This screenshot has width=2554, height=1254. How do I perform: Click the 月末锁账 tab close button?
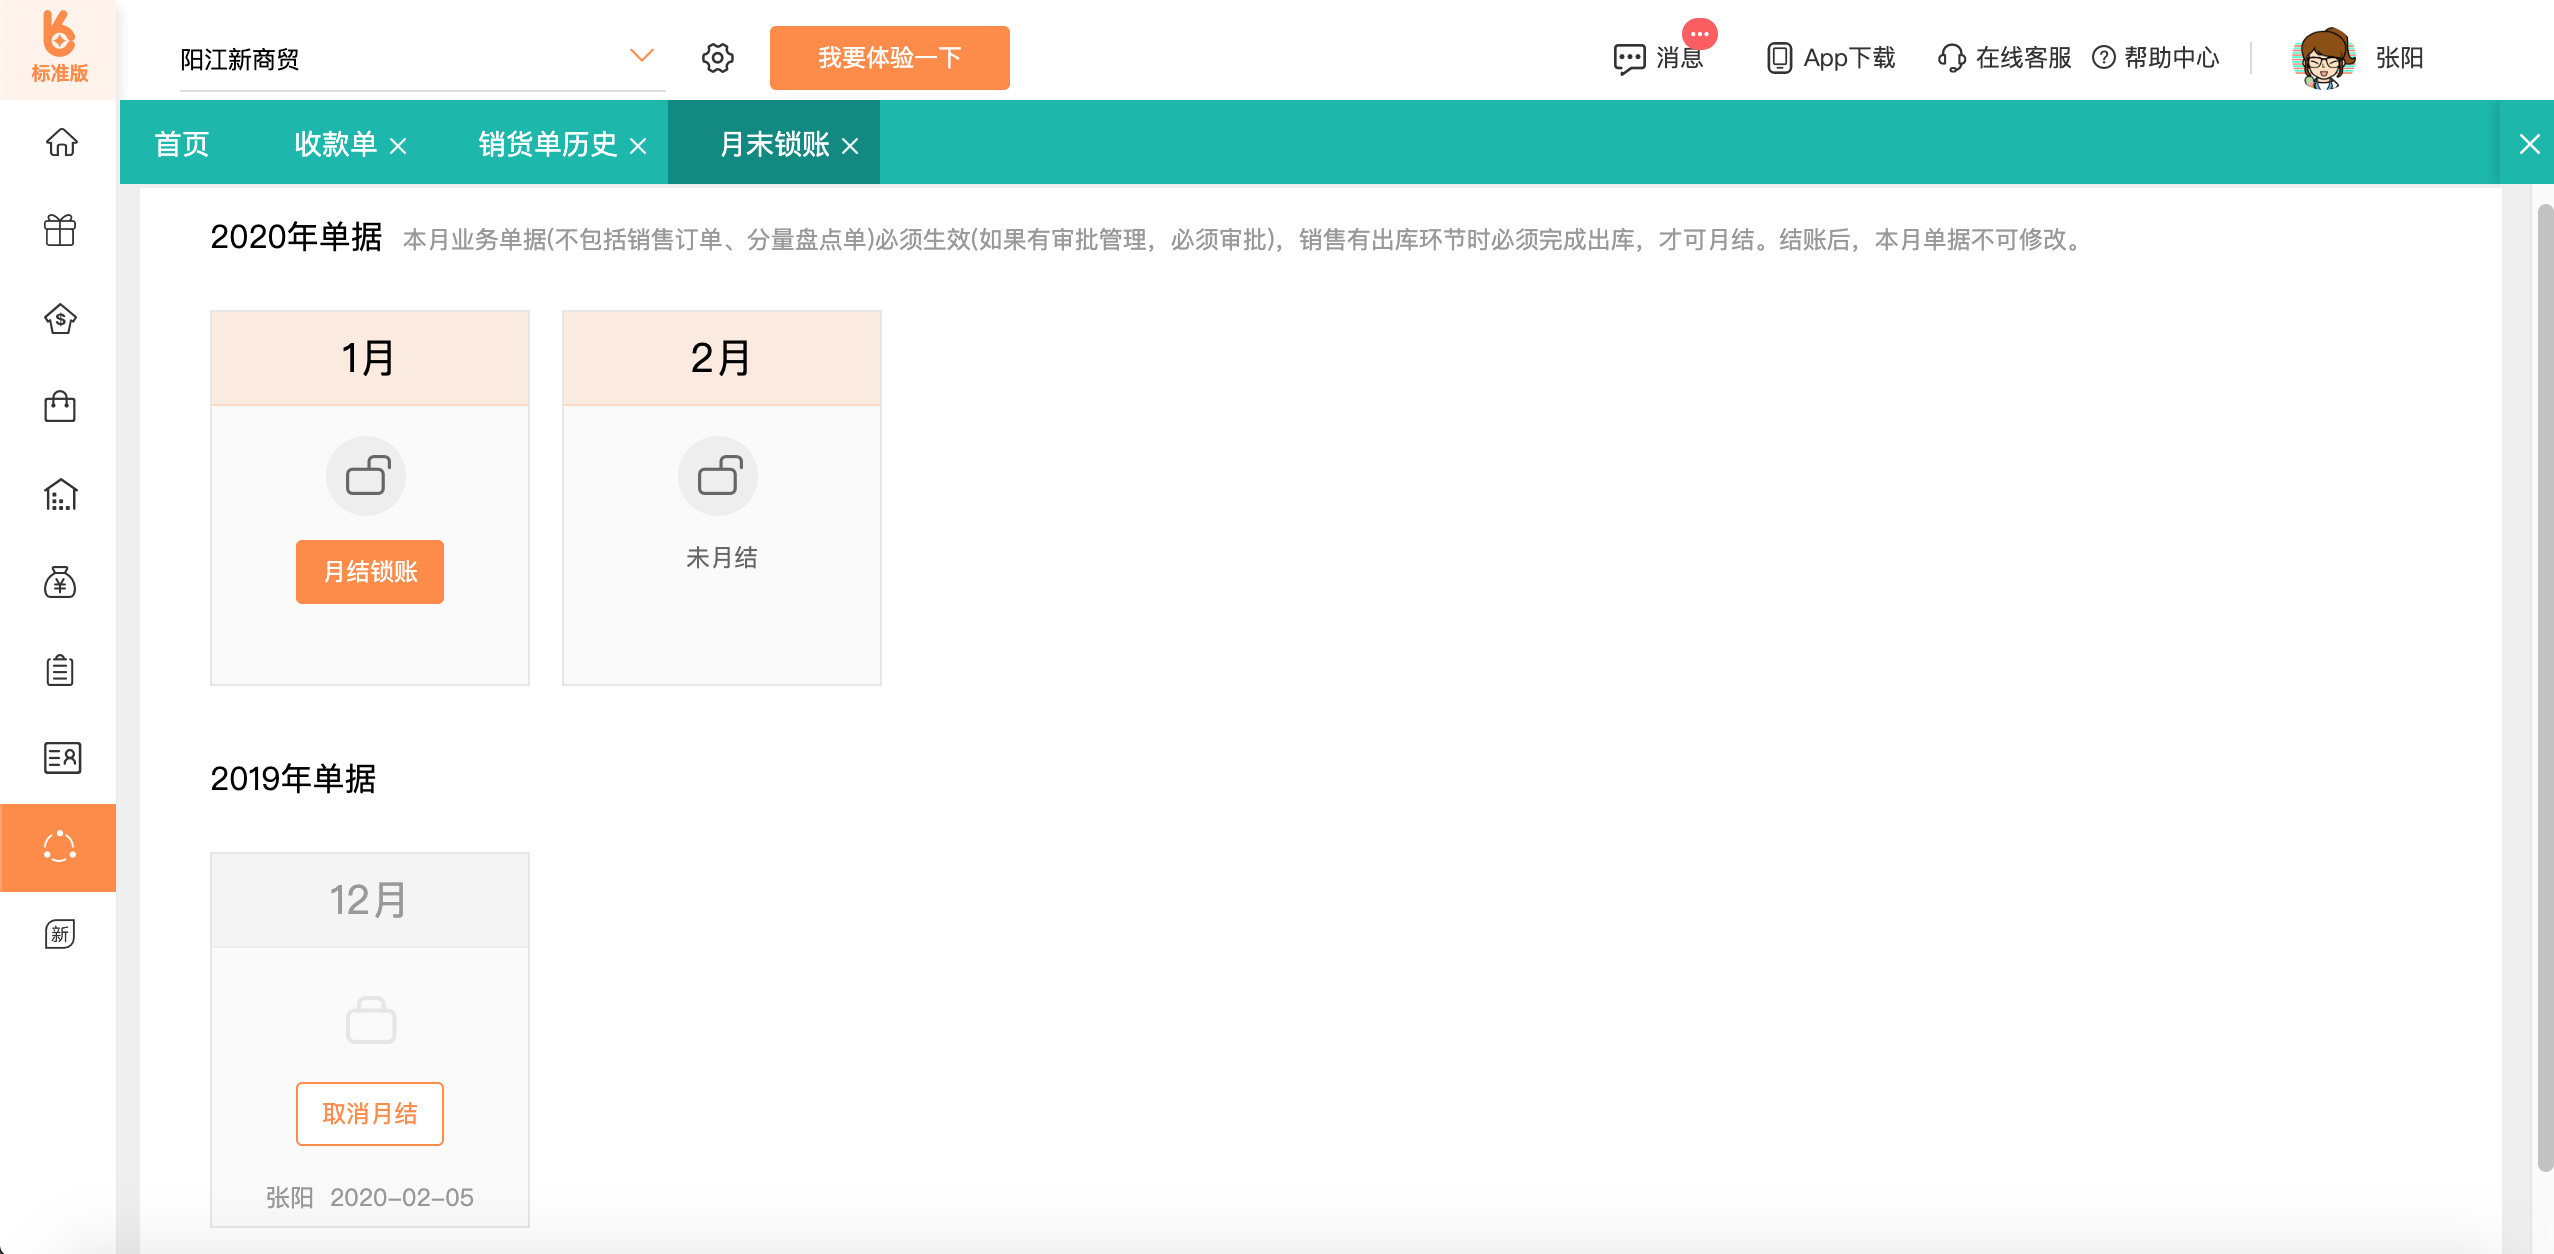point(854,143)
